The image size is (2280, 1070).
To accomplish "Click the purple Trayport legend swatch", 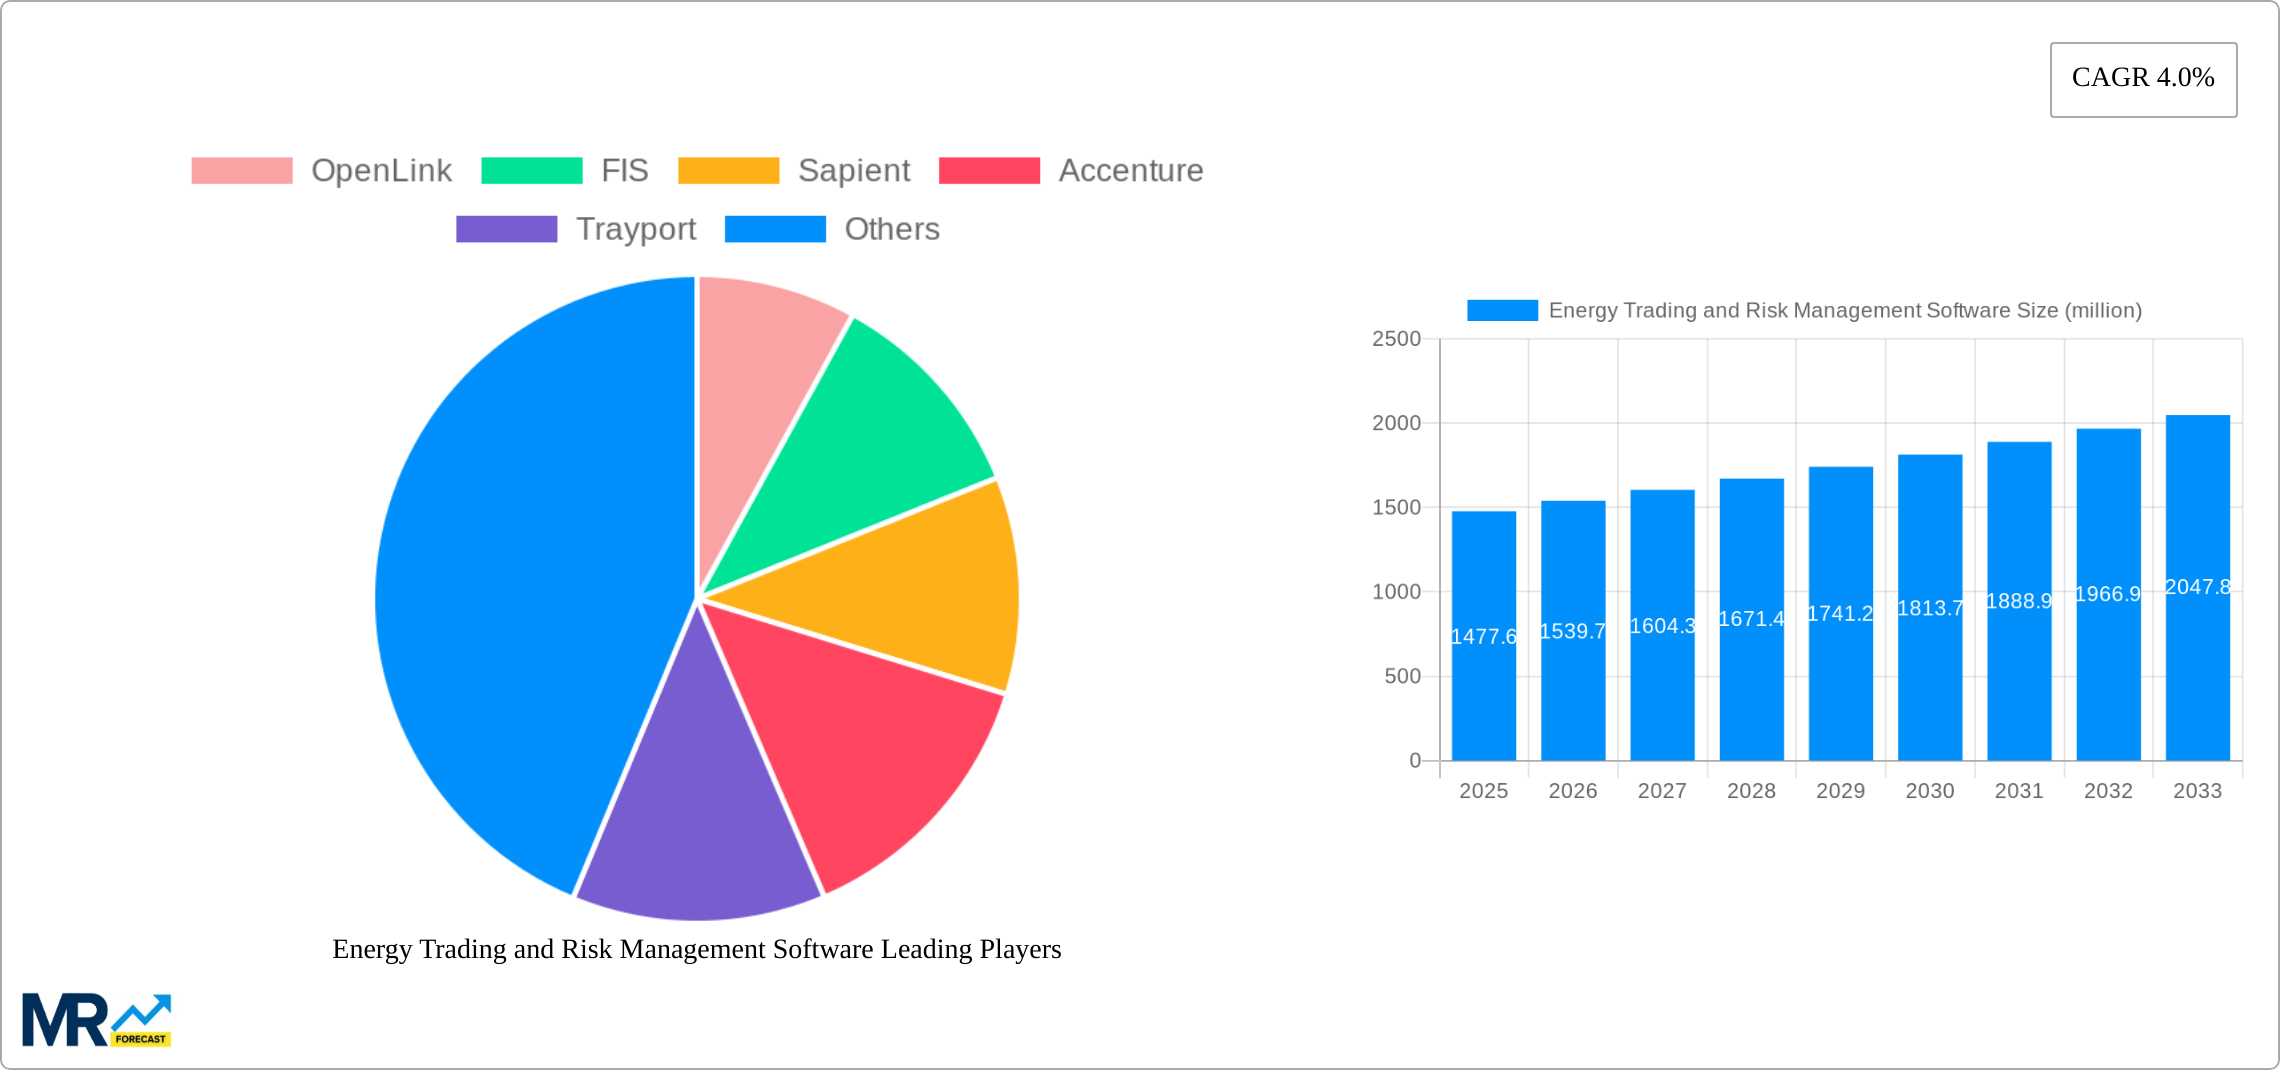I will [506, 229].
